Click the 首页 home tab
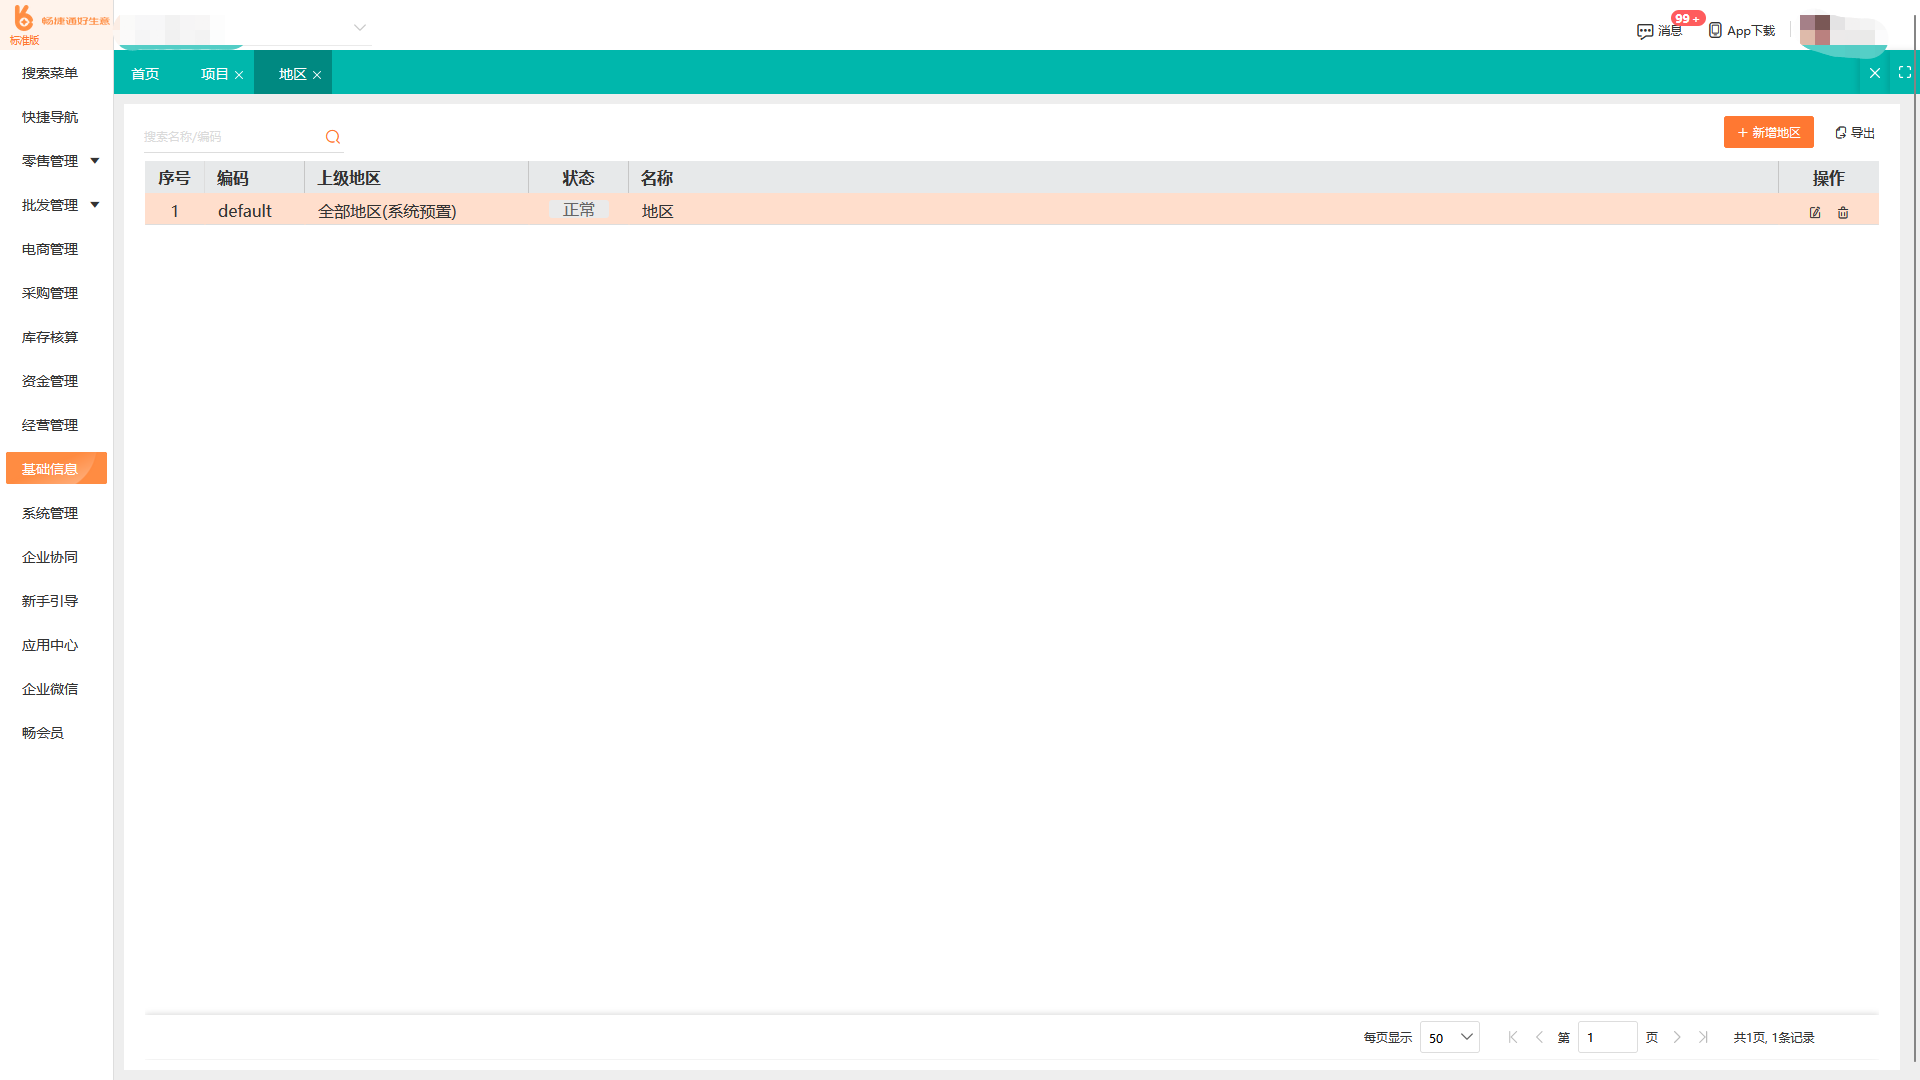Image resolution: width=1920 pixels, height=1080 pixels. 145,73
